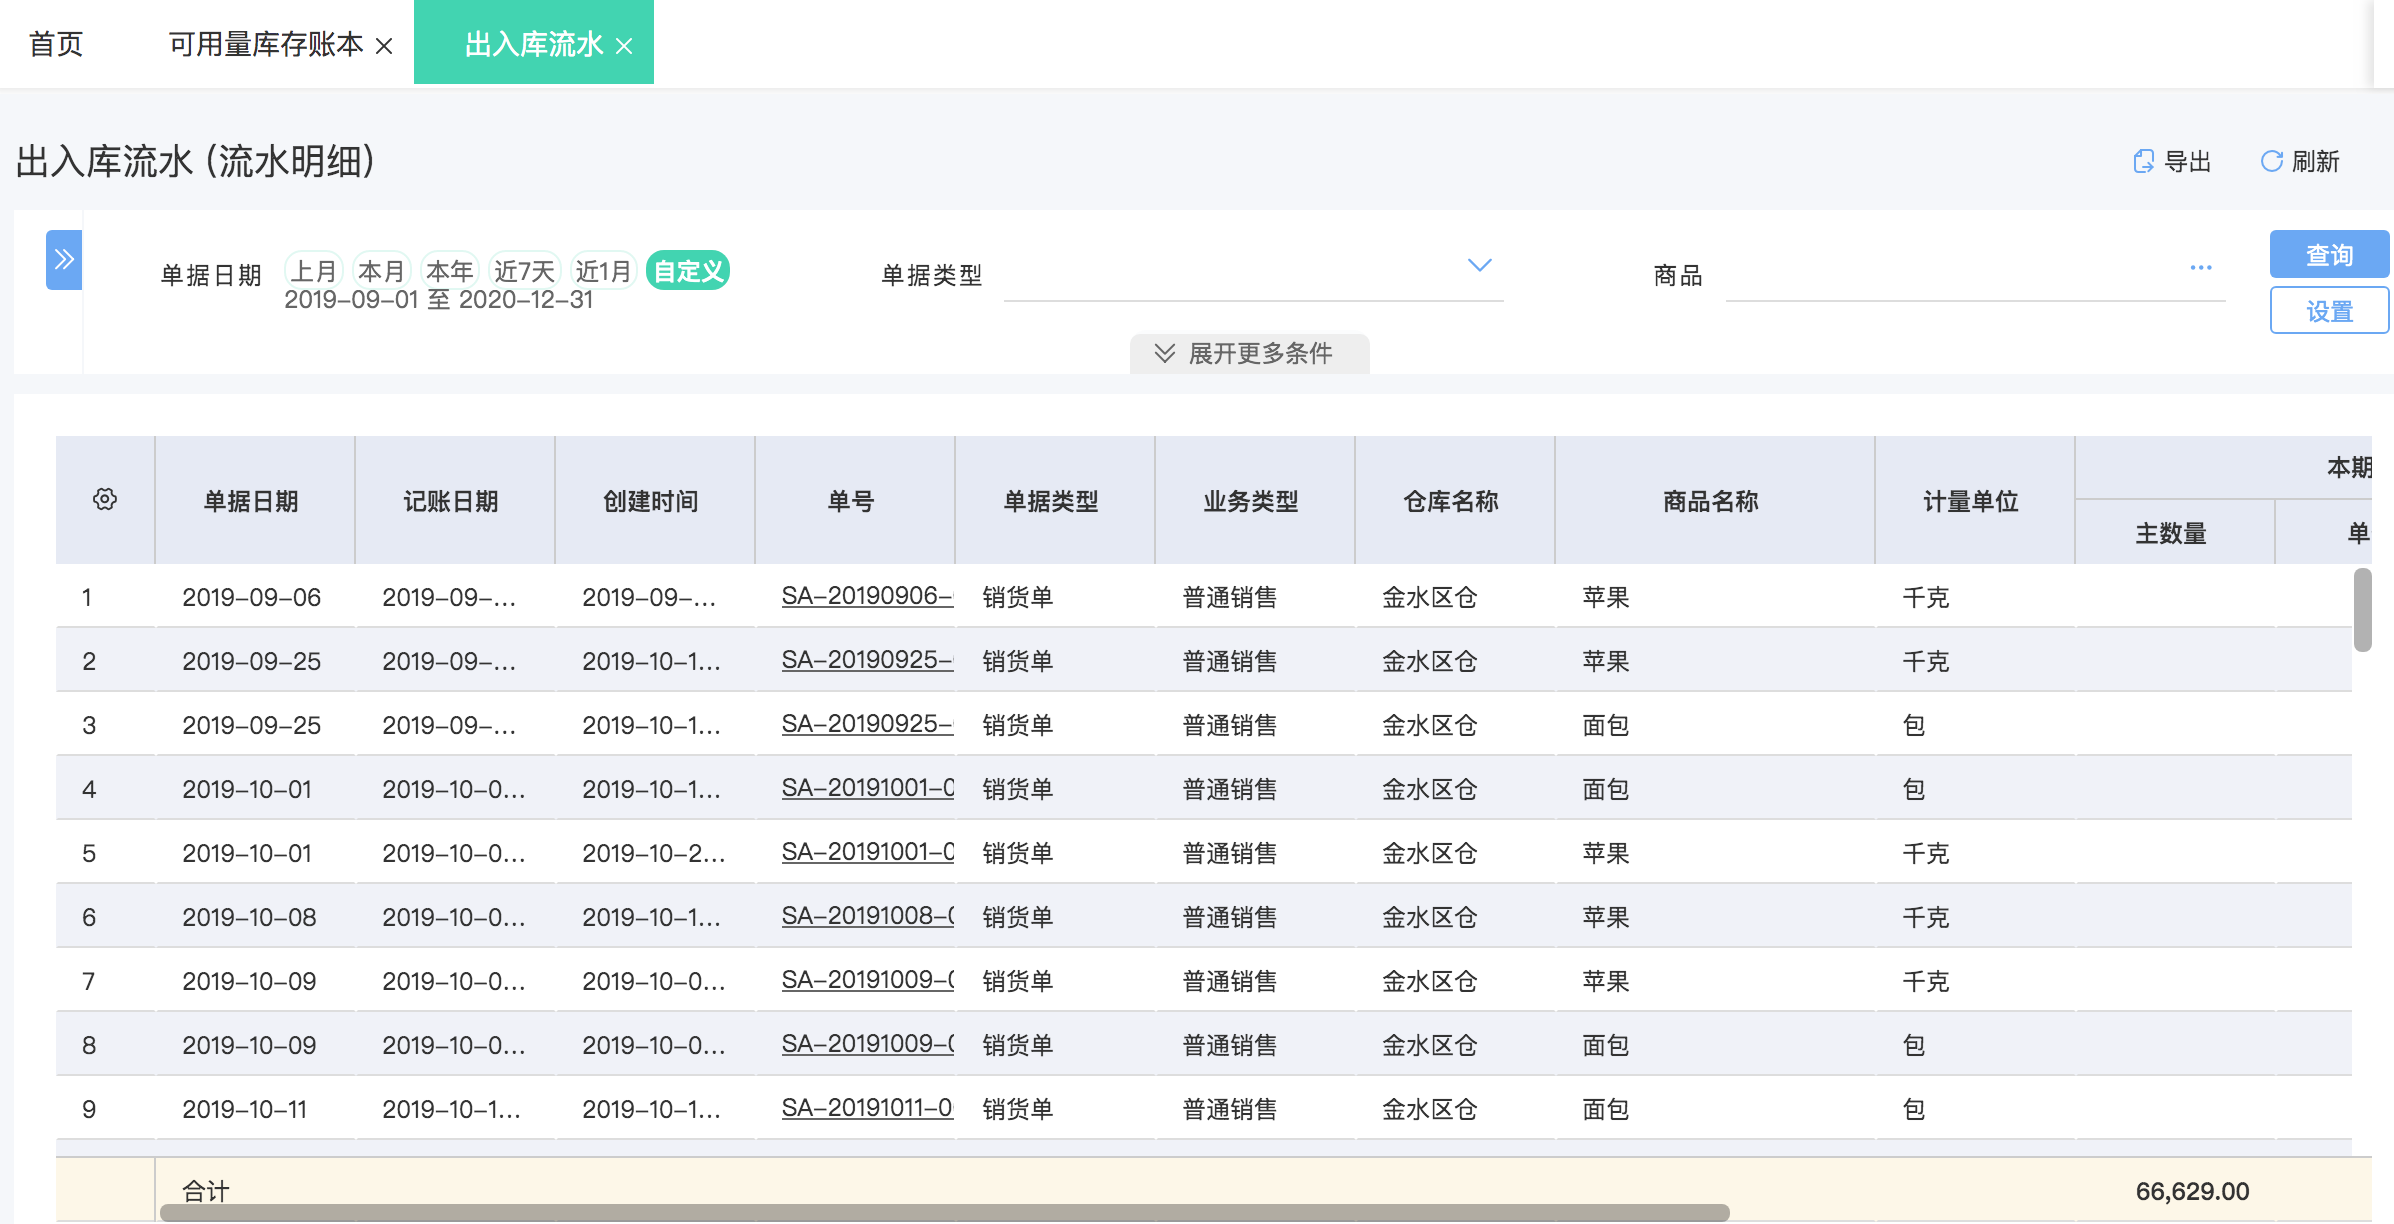
Task: Select 上月 date filter option
Action: click(x=309, y=269)
